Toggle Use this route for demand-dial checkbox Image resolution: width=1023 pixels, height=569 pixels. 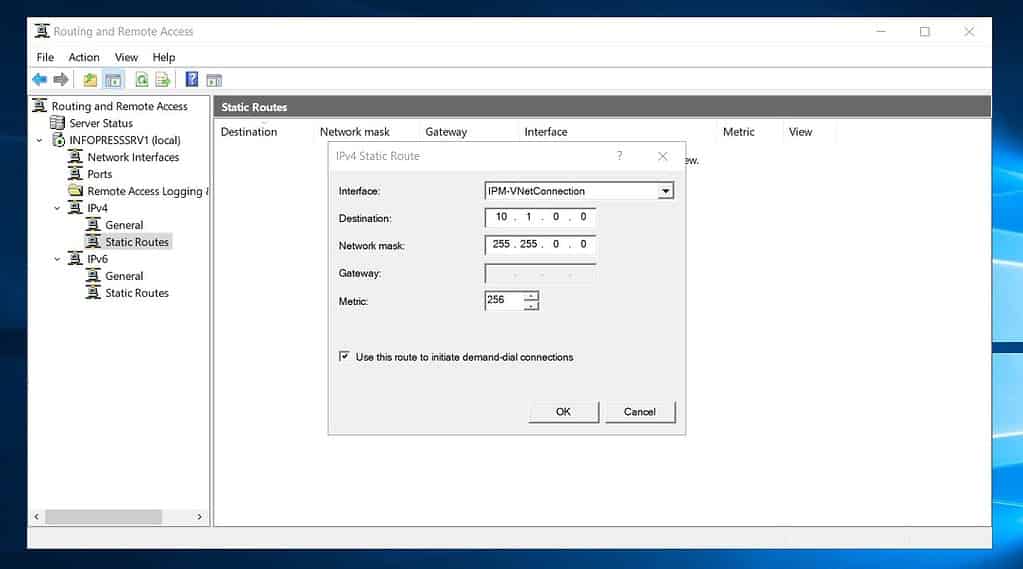coord(344,356)
